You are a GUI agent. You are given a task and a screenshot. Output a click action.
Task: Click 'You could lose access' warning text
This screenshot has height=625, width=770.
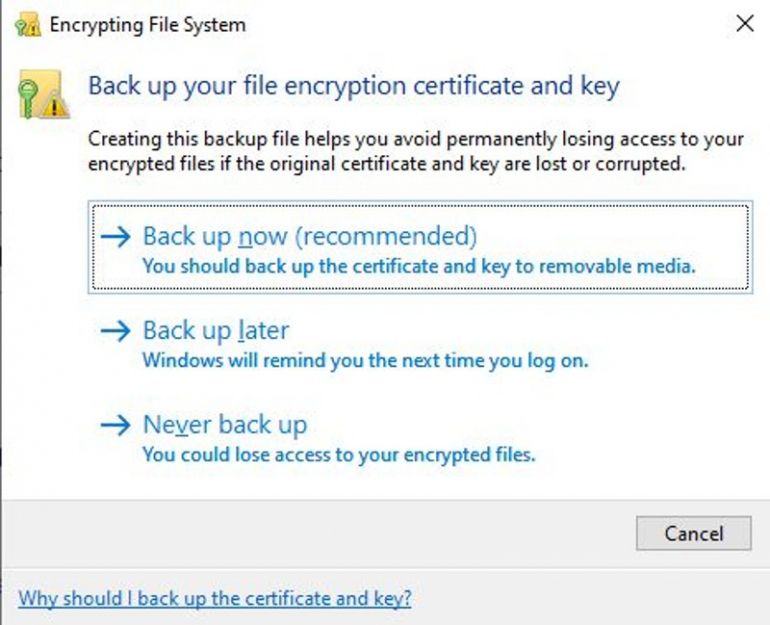pyautogui.click(x=339, y=454)
